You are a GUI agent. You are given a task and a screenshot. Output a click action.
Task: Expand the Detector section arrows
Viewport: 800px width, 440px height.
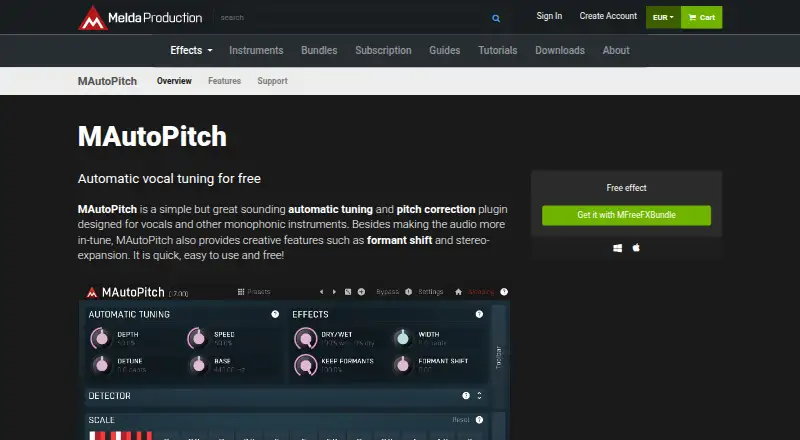point(479,396)
